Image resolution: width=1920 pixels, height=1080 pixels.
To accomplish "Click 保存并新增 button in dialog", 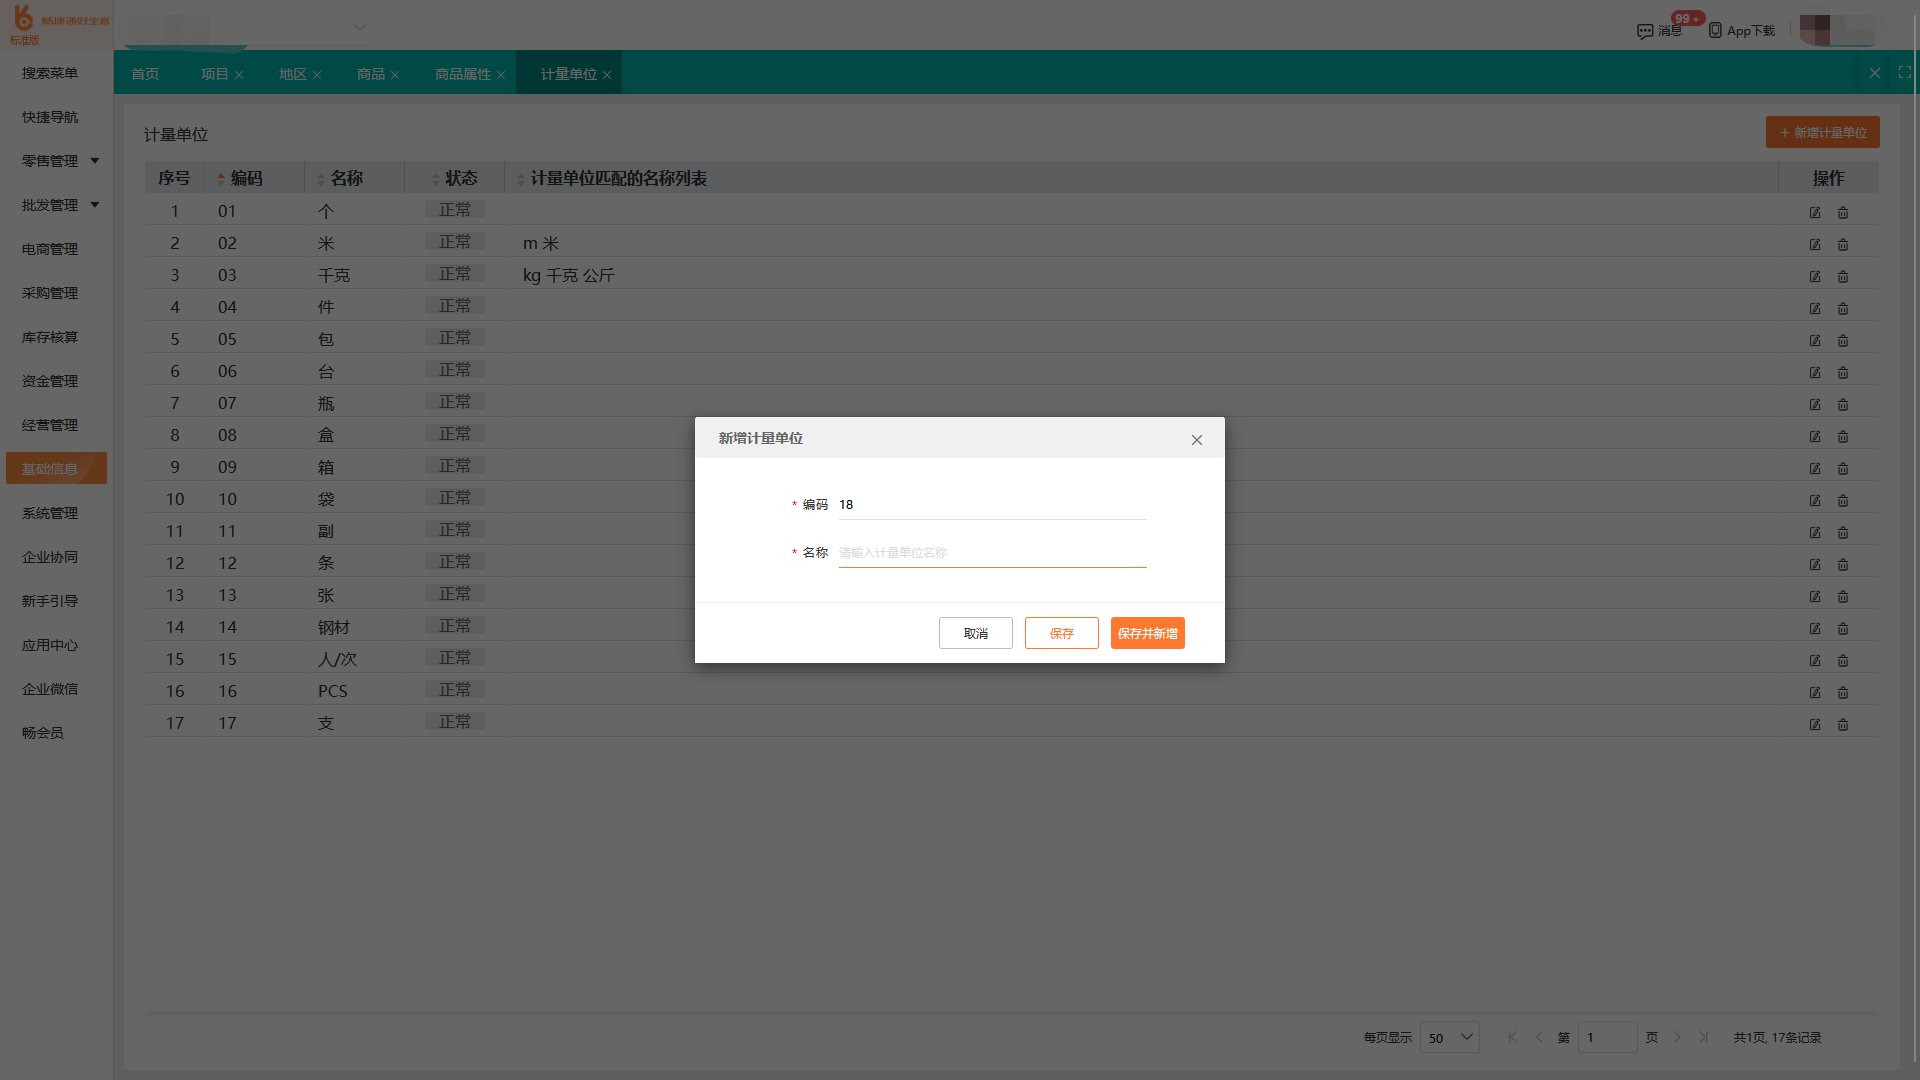I will 1147,633.
